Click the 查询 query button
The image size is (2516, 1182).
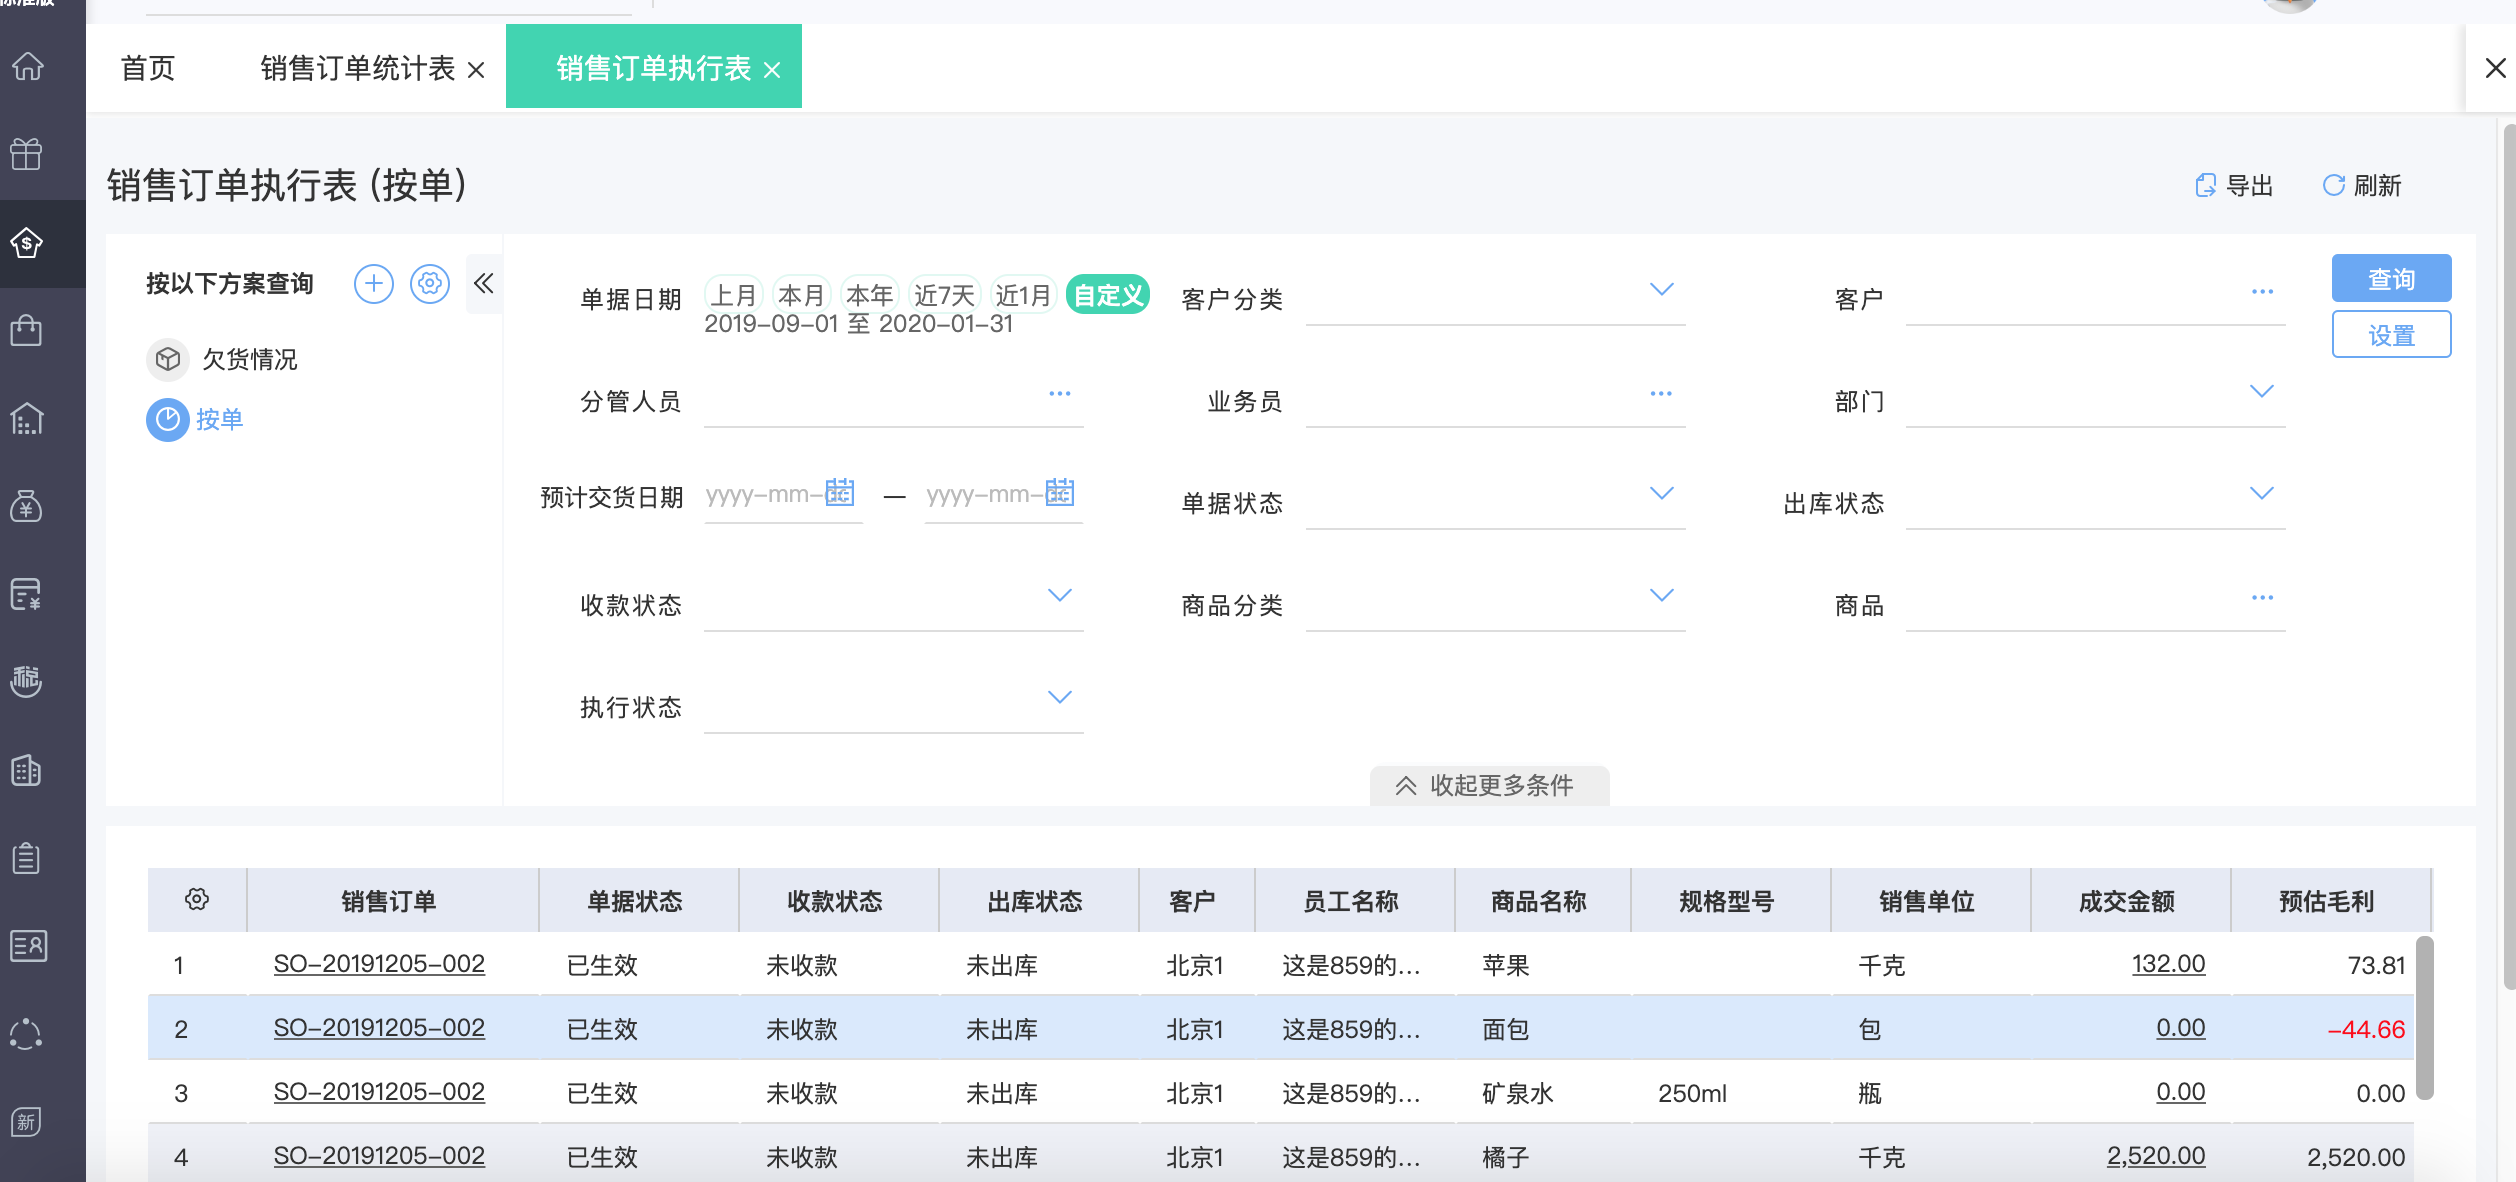click(x=2392, y=281)
